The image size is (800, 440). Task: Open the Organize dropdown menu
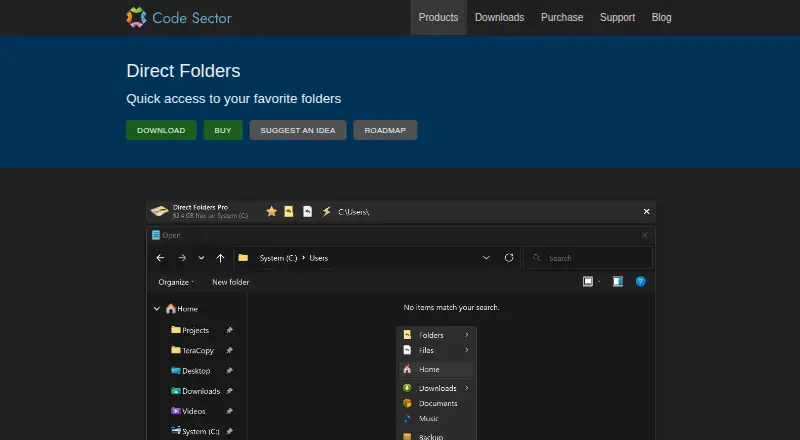tap(176, 282)
